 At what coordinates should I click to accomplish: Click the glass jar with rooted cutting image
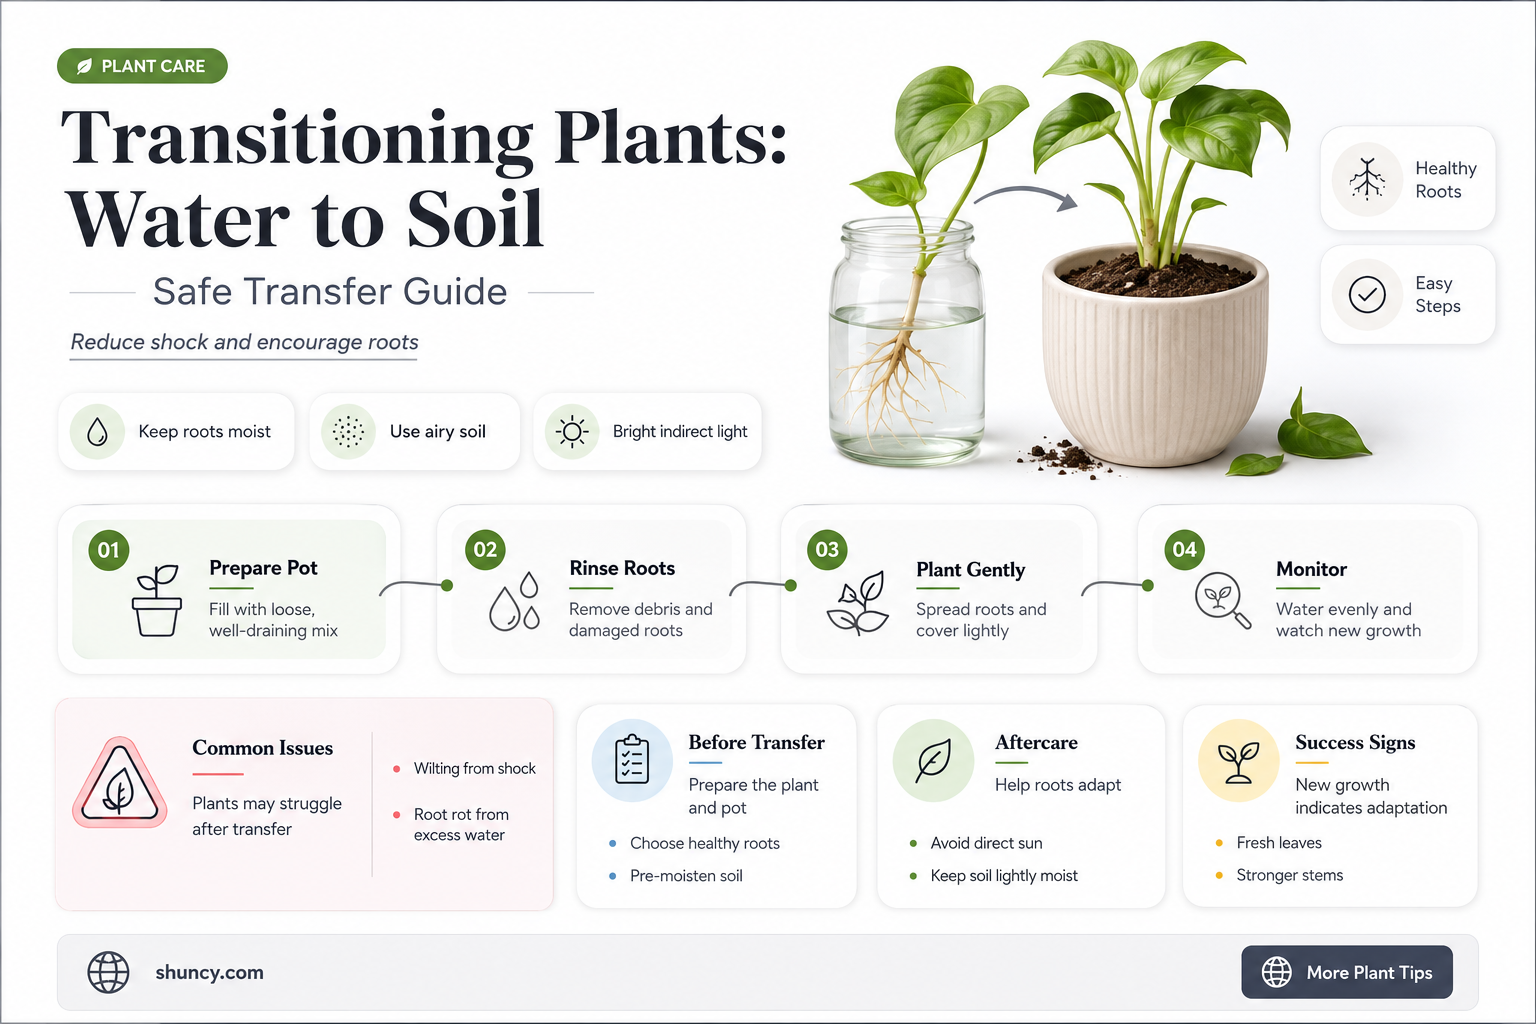908,340
